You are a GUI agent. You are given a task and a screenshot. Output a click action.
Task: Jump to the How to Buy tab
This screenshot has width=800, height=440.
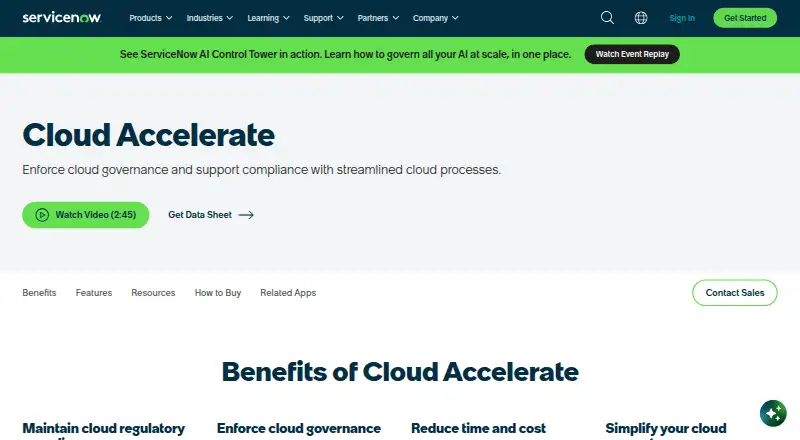pos(218,292)
